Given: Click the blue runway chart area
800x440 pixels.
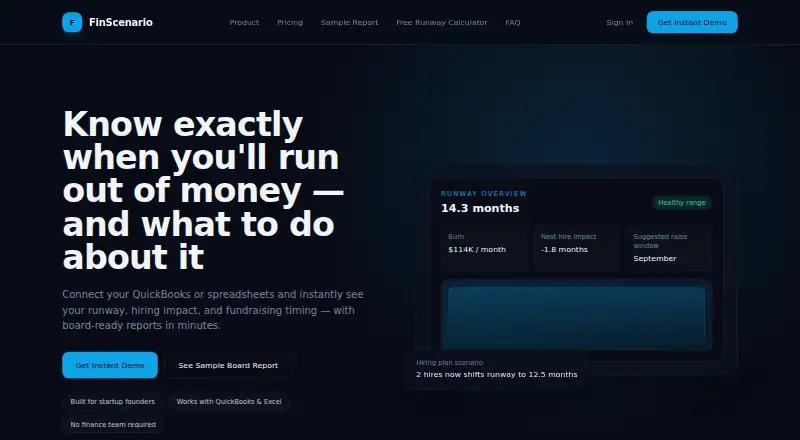Looking at the screenshot, I should [577, 315].
